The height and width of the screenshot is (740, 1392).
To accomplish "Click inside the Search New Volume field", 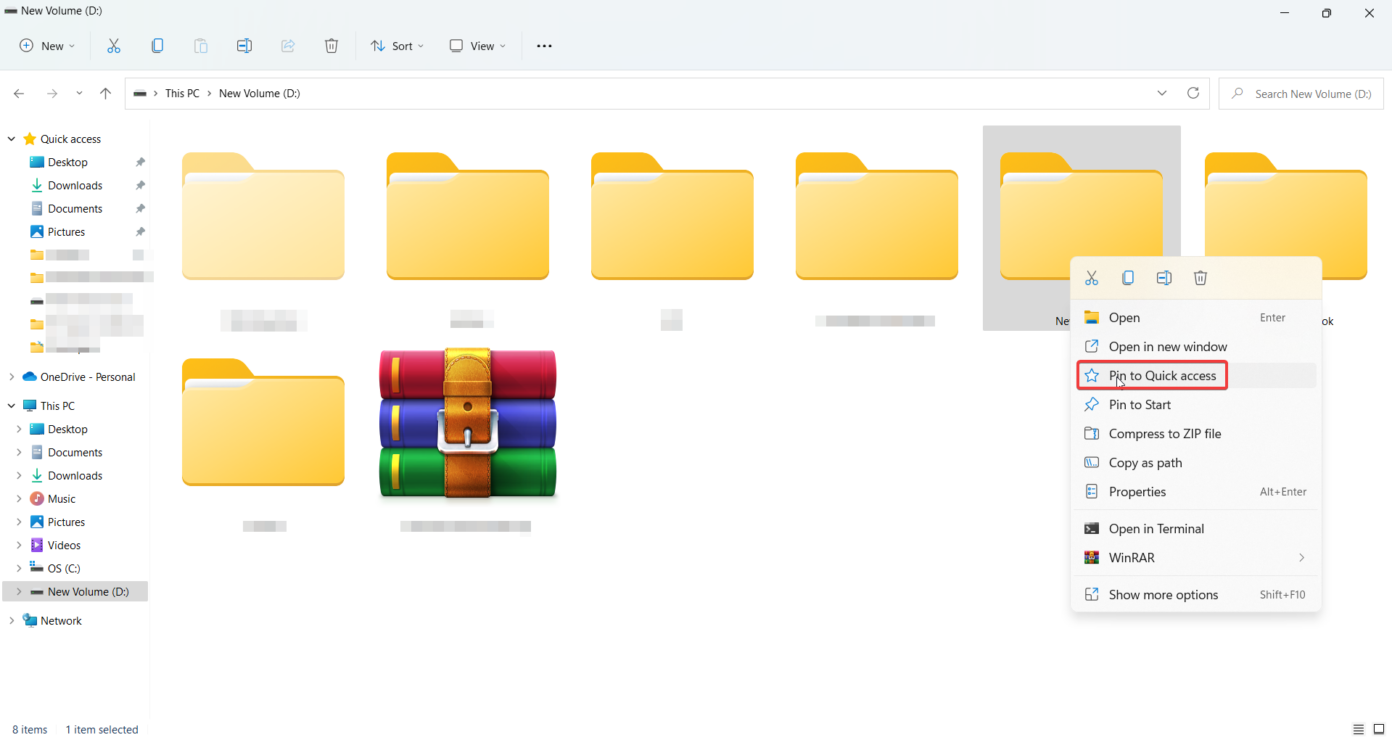I will pos(1300,92).
